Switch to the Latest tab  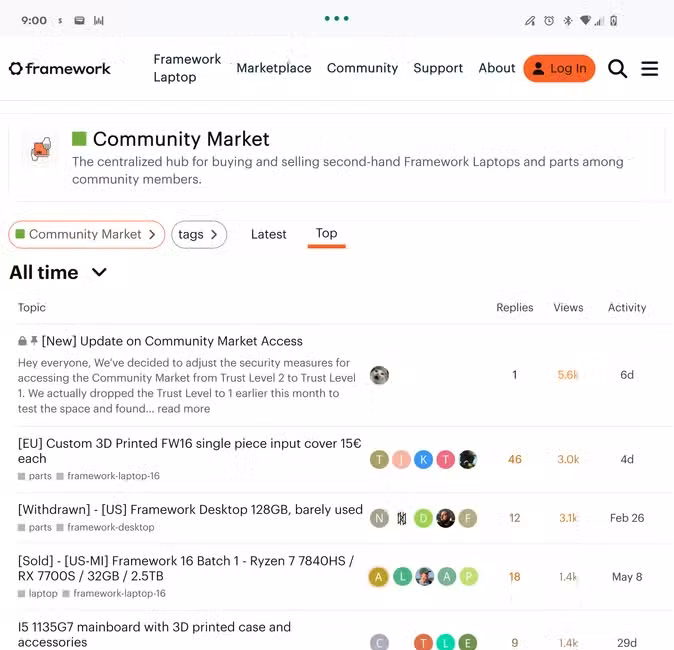click(268, 234)
